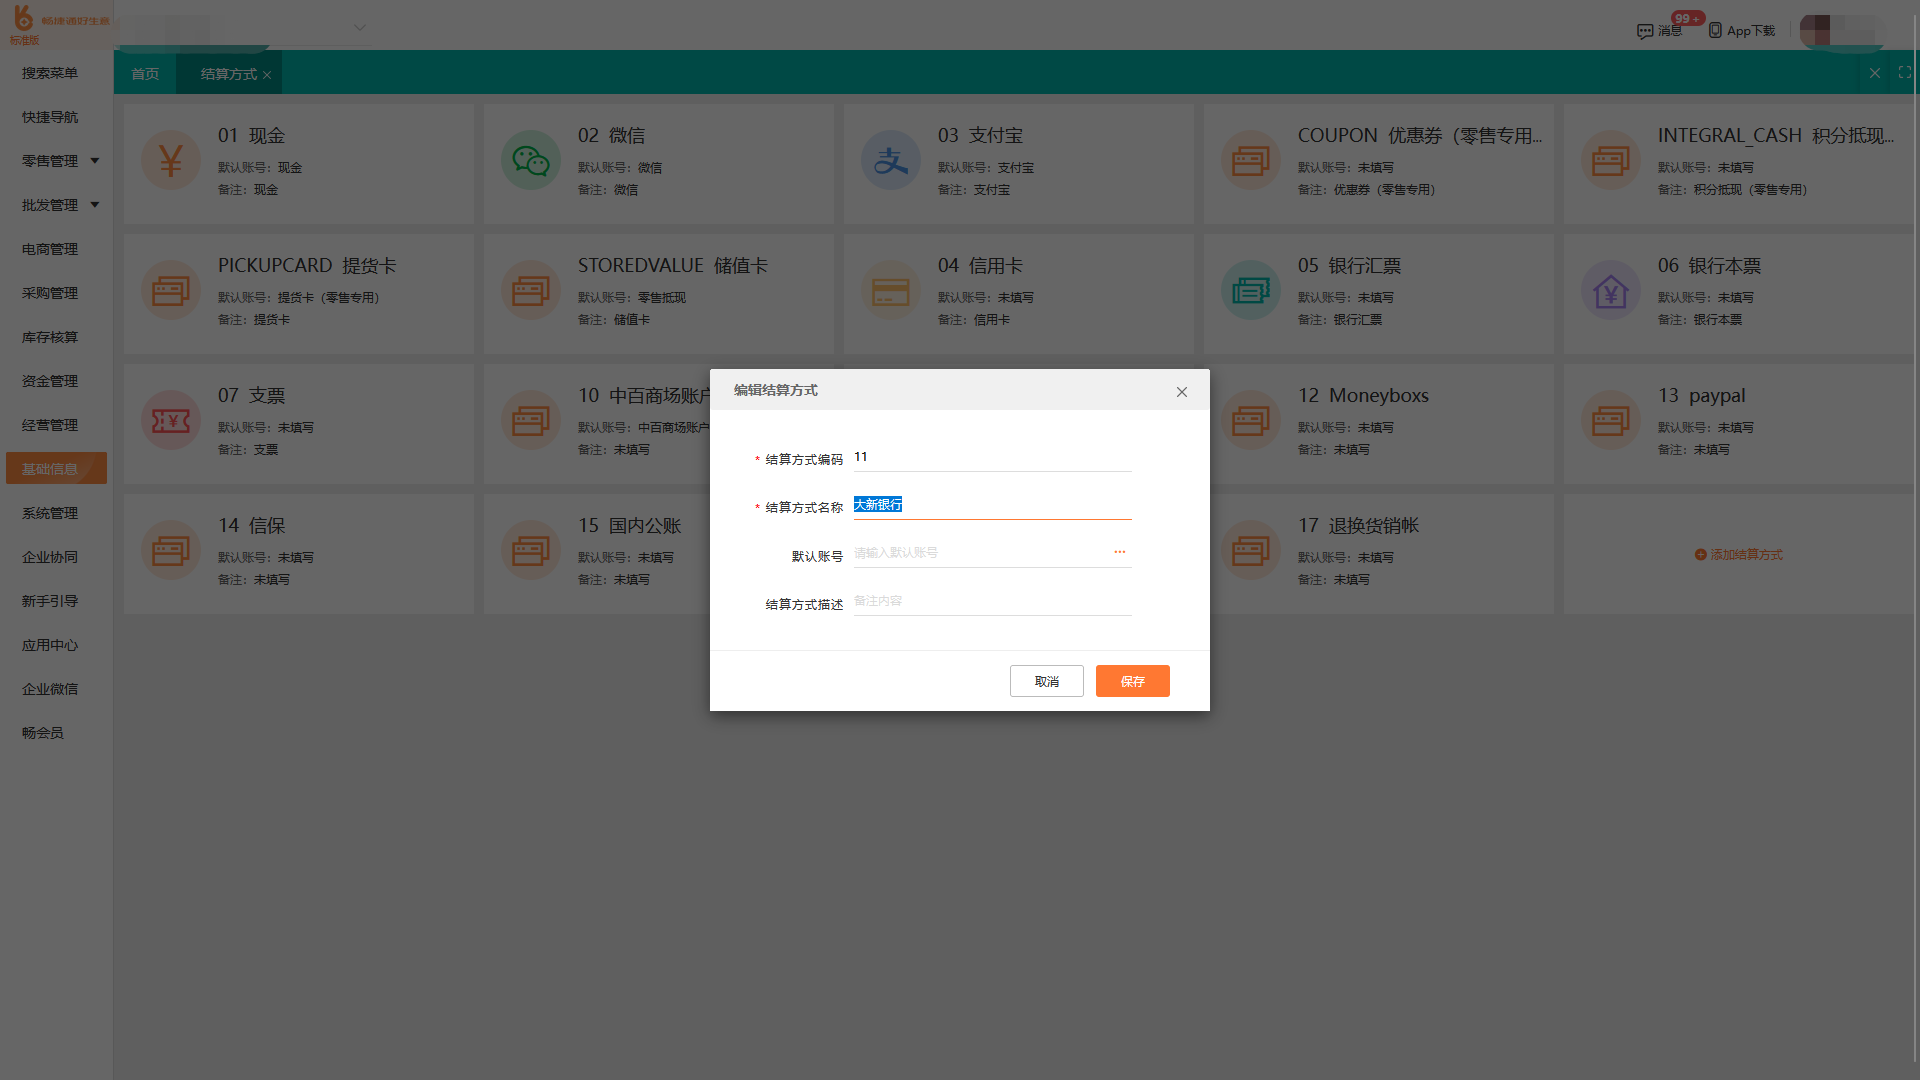Click the 添加结算方式 add payment link
The image size is (1920, 1080).
click(1738, 554)
